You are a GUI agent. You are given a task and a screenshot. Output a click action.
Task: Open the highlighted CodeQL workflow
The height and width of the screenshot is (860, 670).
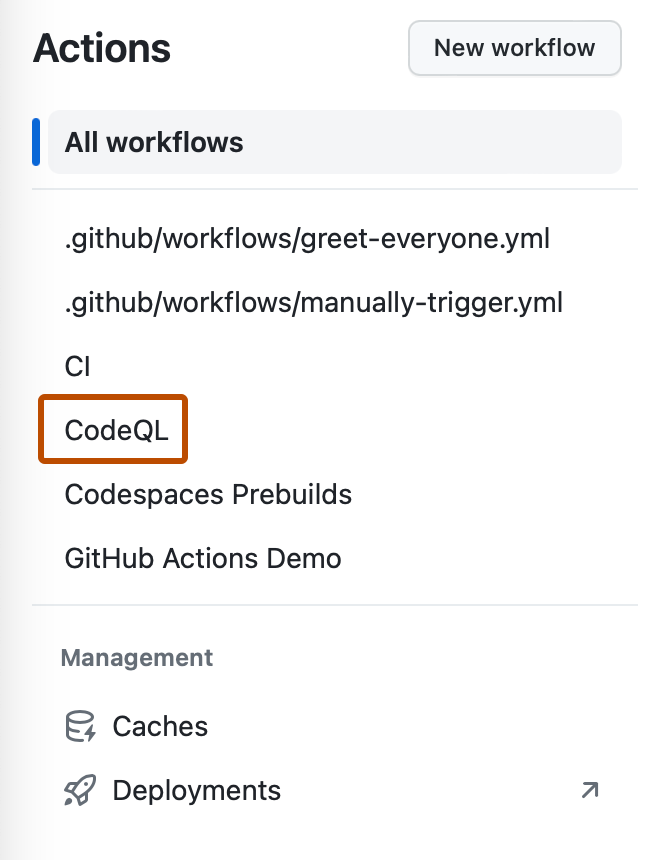click(x=112, y=428)
